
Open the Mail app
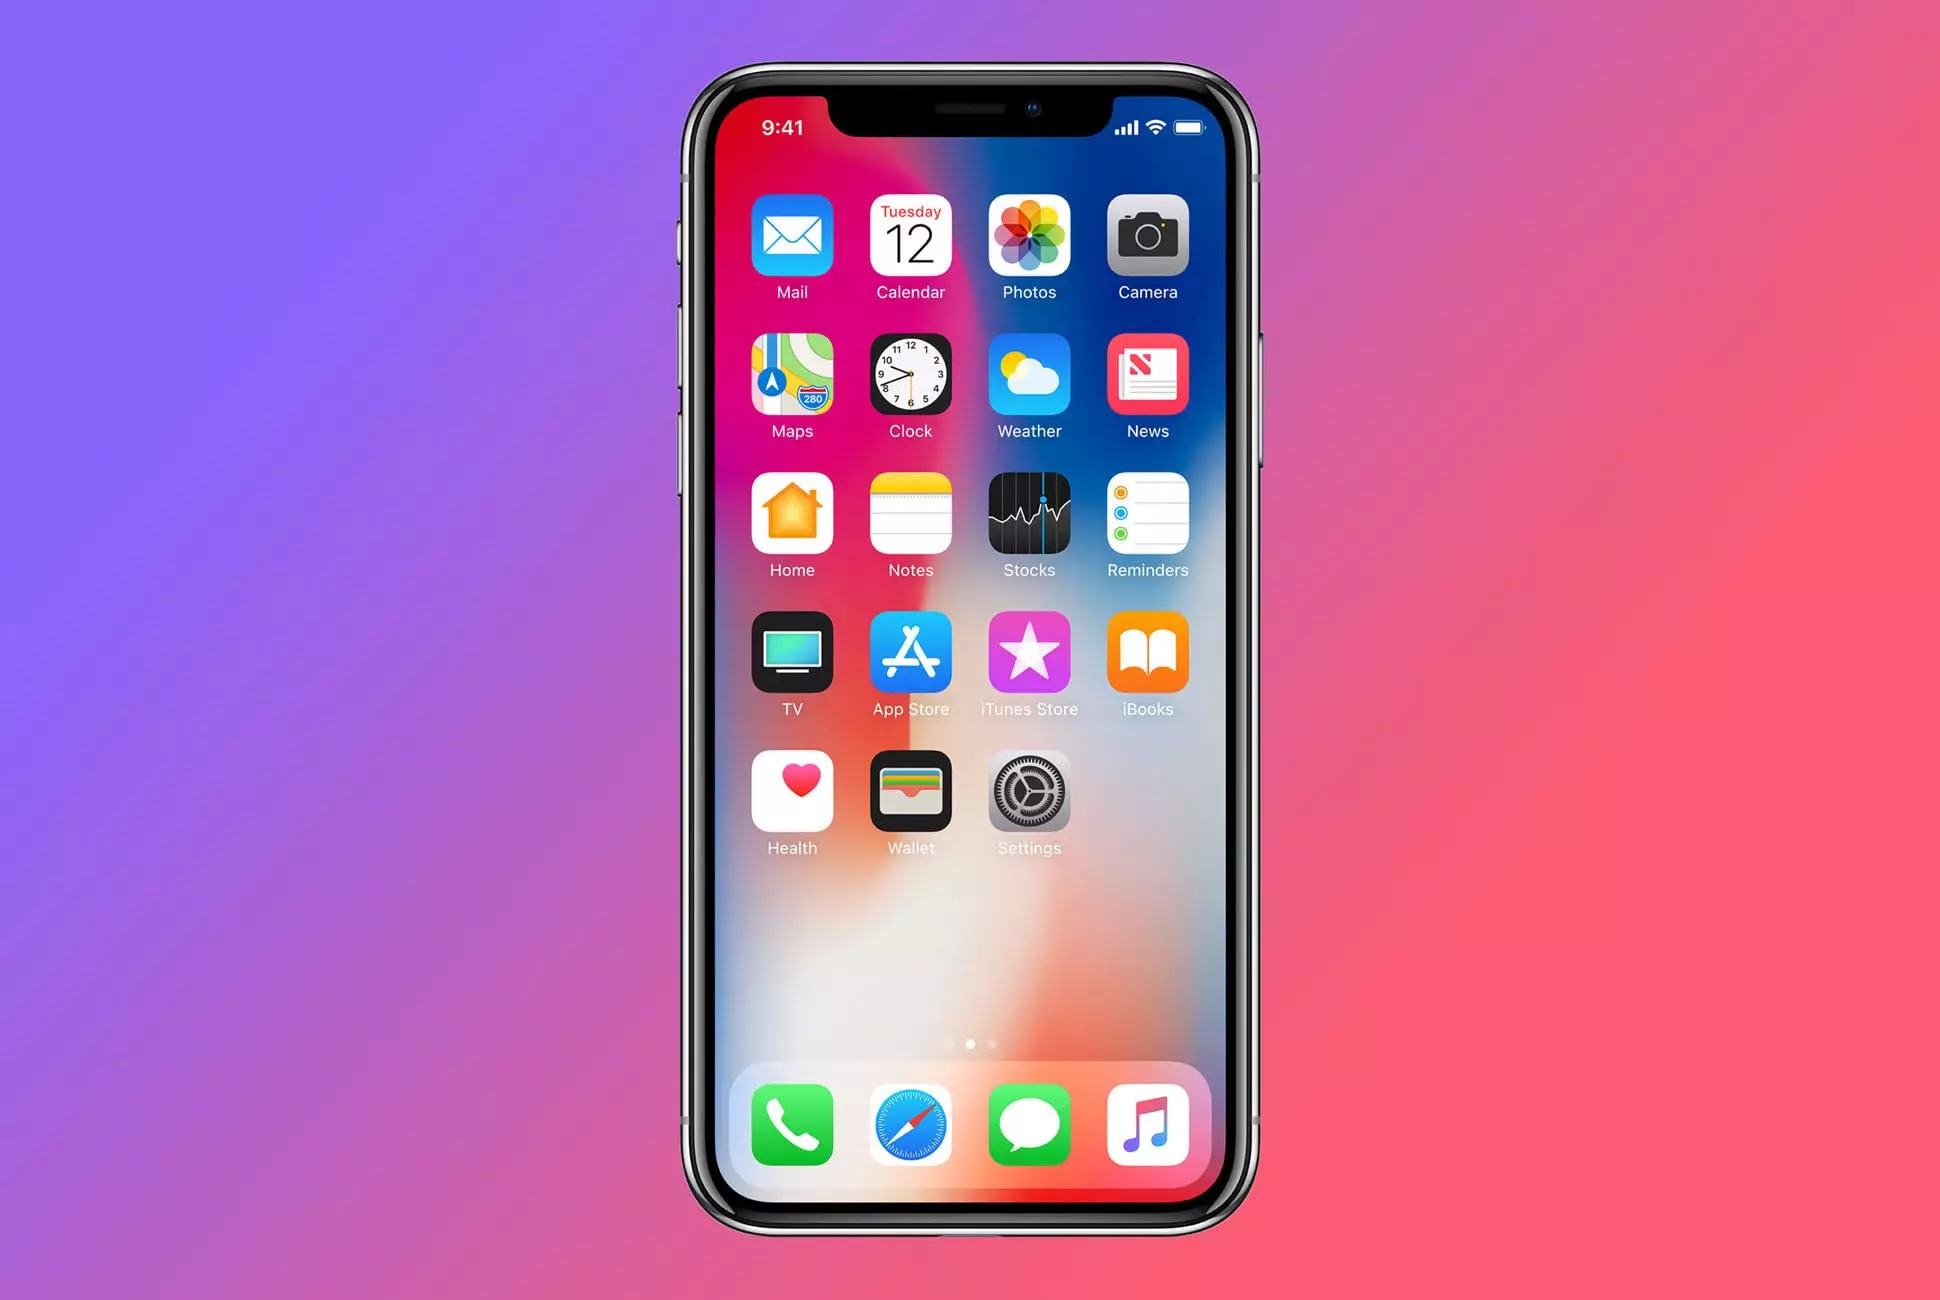coord(791,239)
